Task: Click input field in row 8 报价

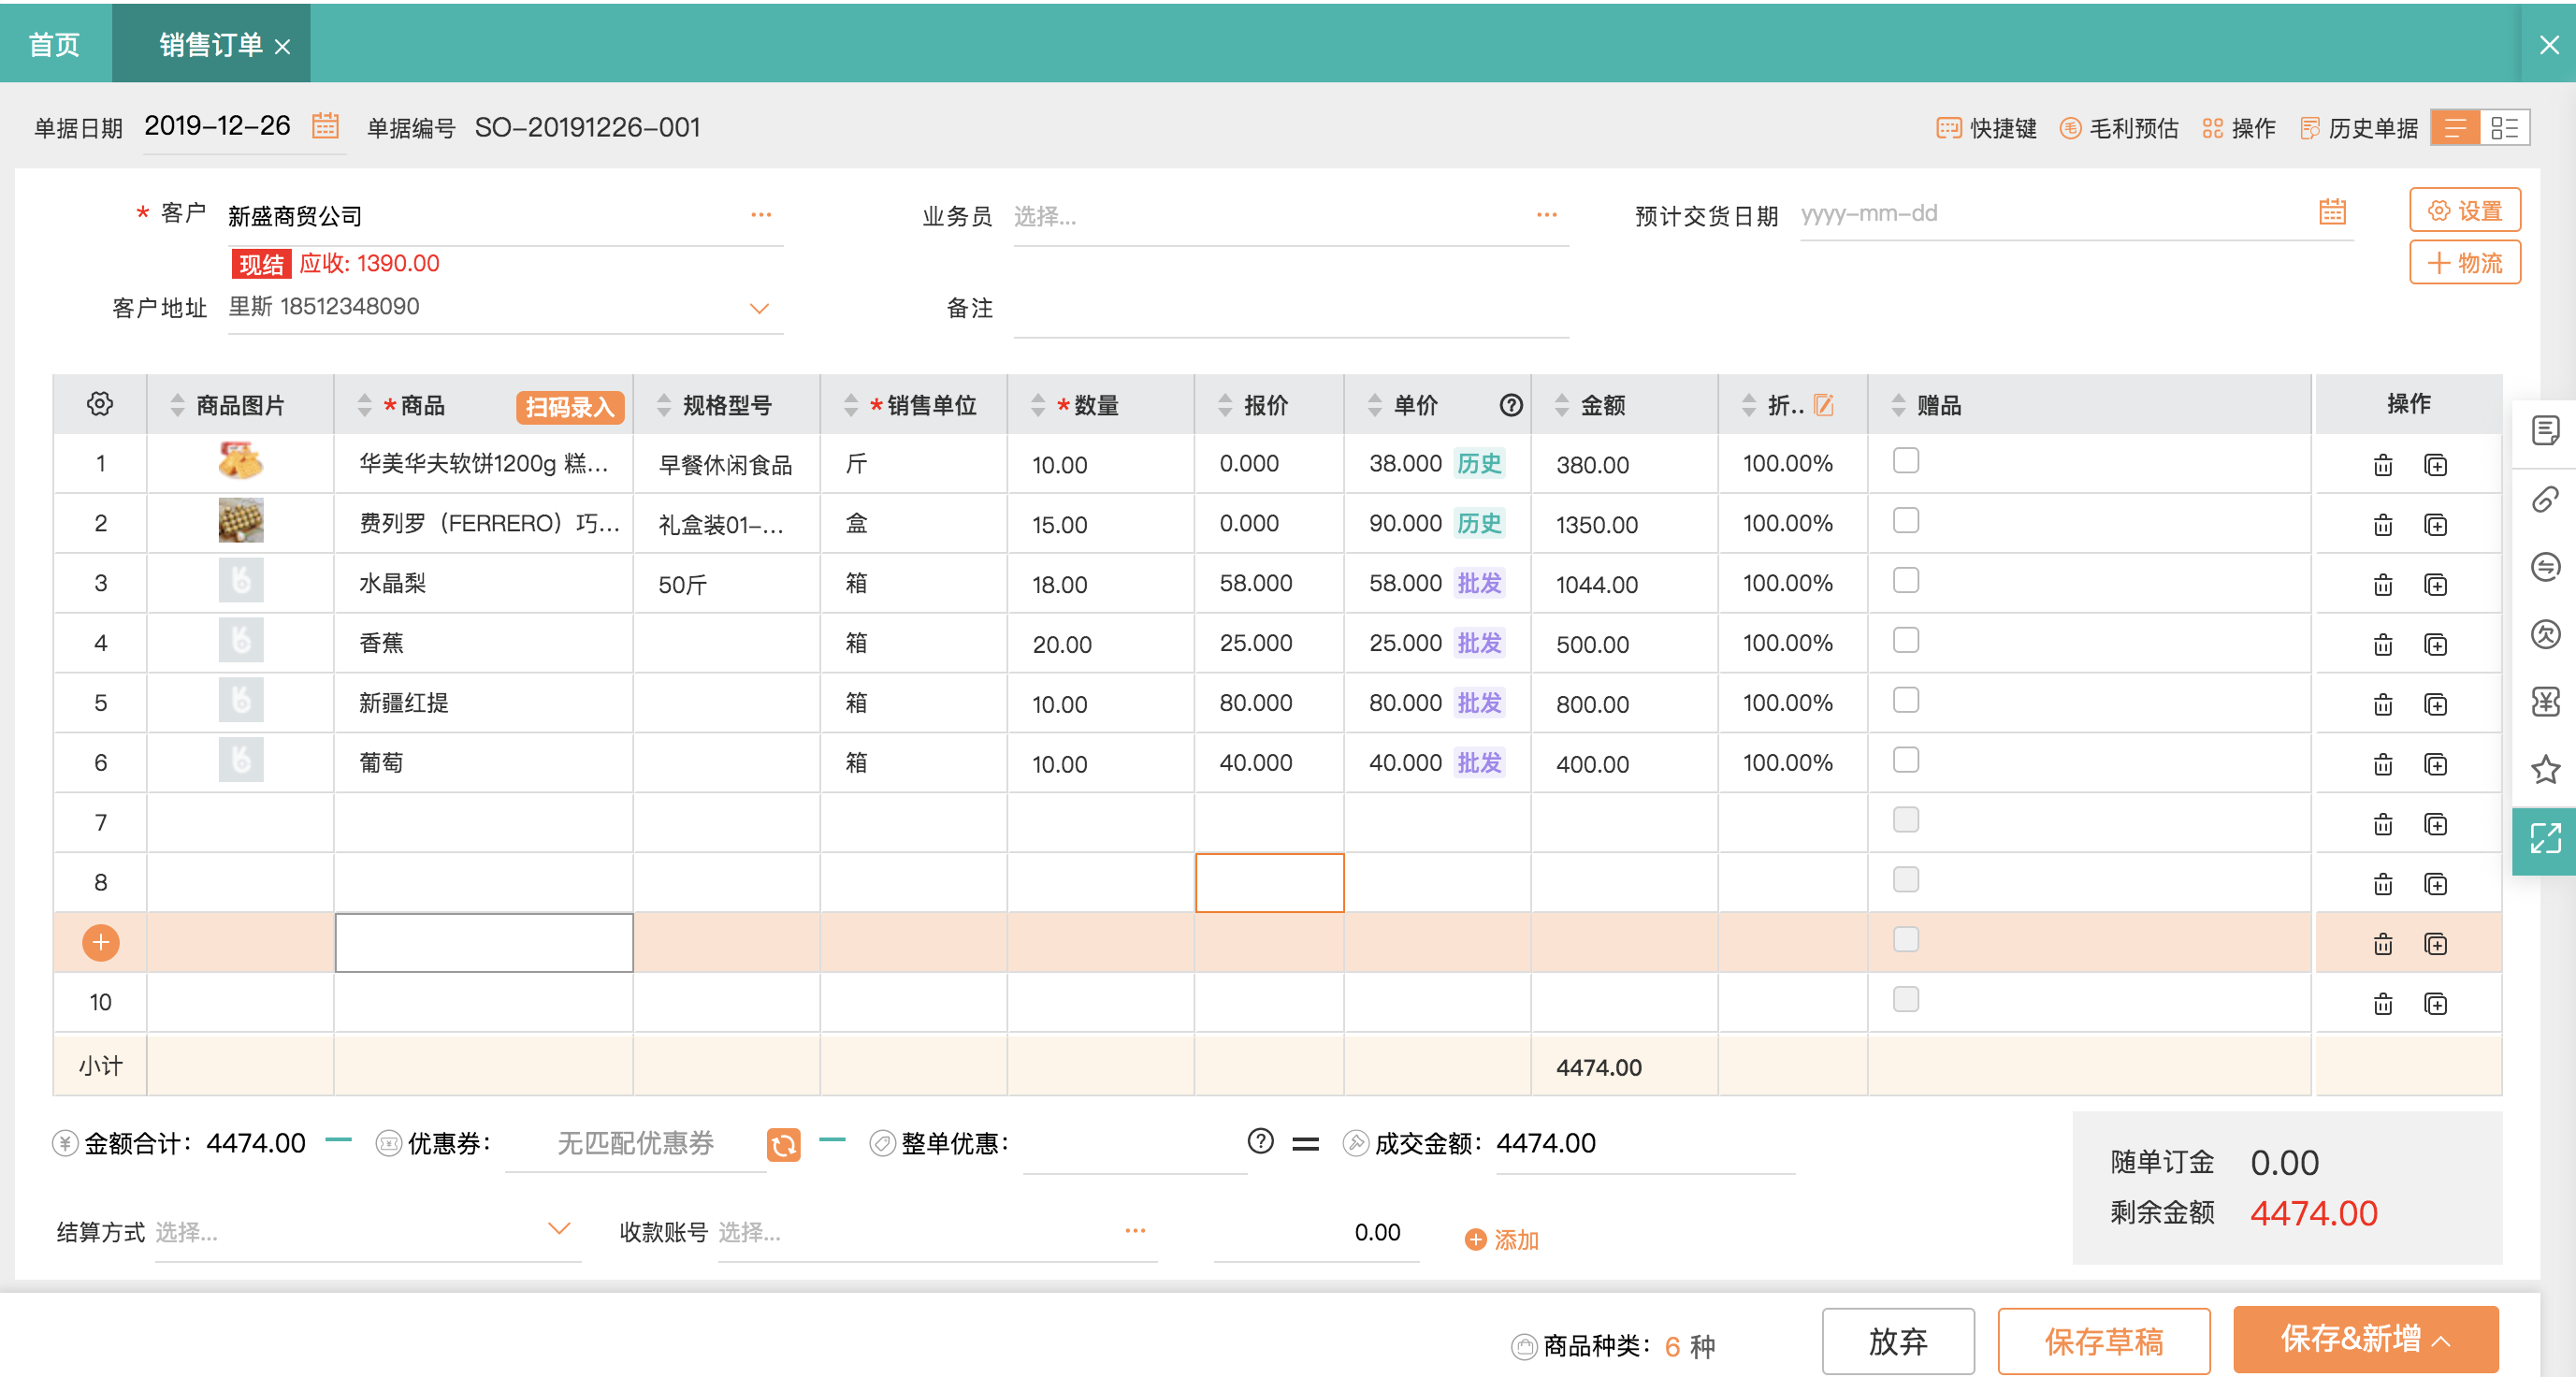Action: [x=1269, y=881]
